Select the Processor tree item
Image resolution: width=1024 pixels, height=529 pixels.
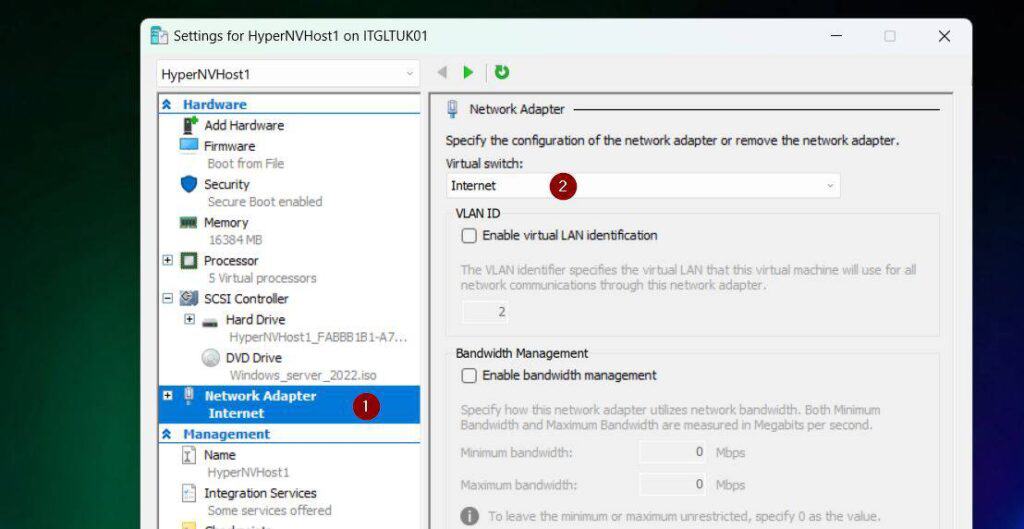coord(231,261)
